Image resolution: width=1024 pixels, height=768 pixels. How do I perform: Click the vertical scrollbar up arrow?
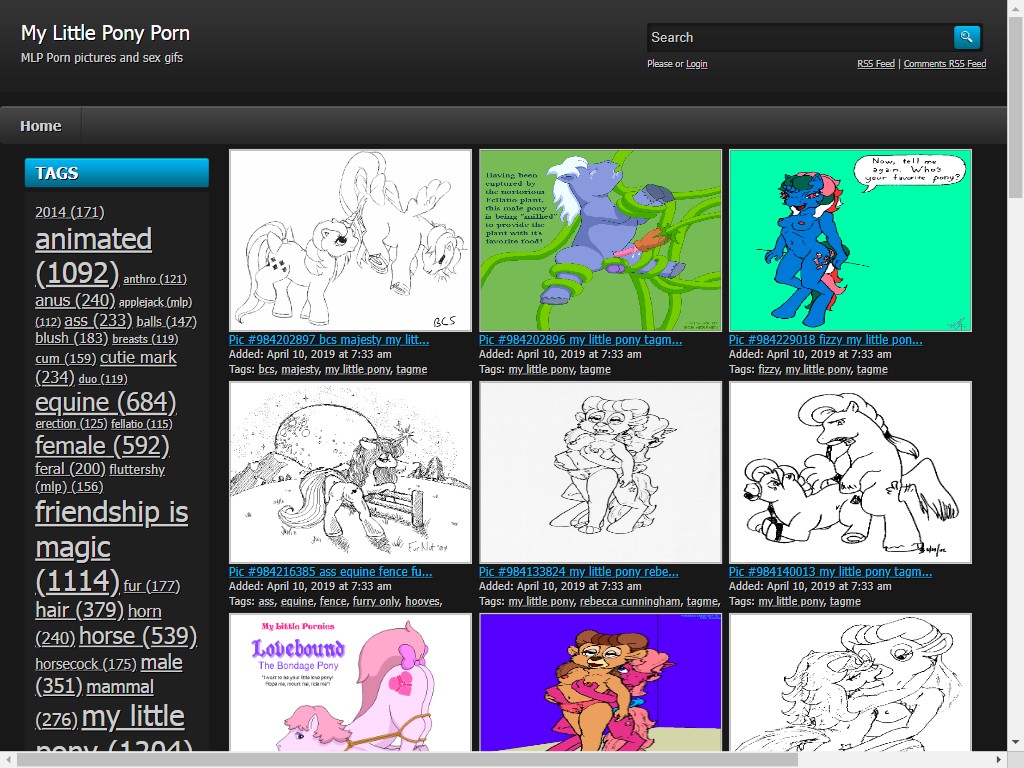[x=1015, y=8]
